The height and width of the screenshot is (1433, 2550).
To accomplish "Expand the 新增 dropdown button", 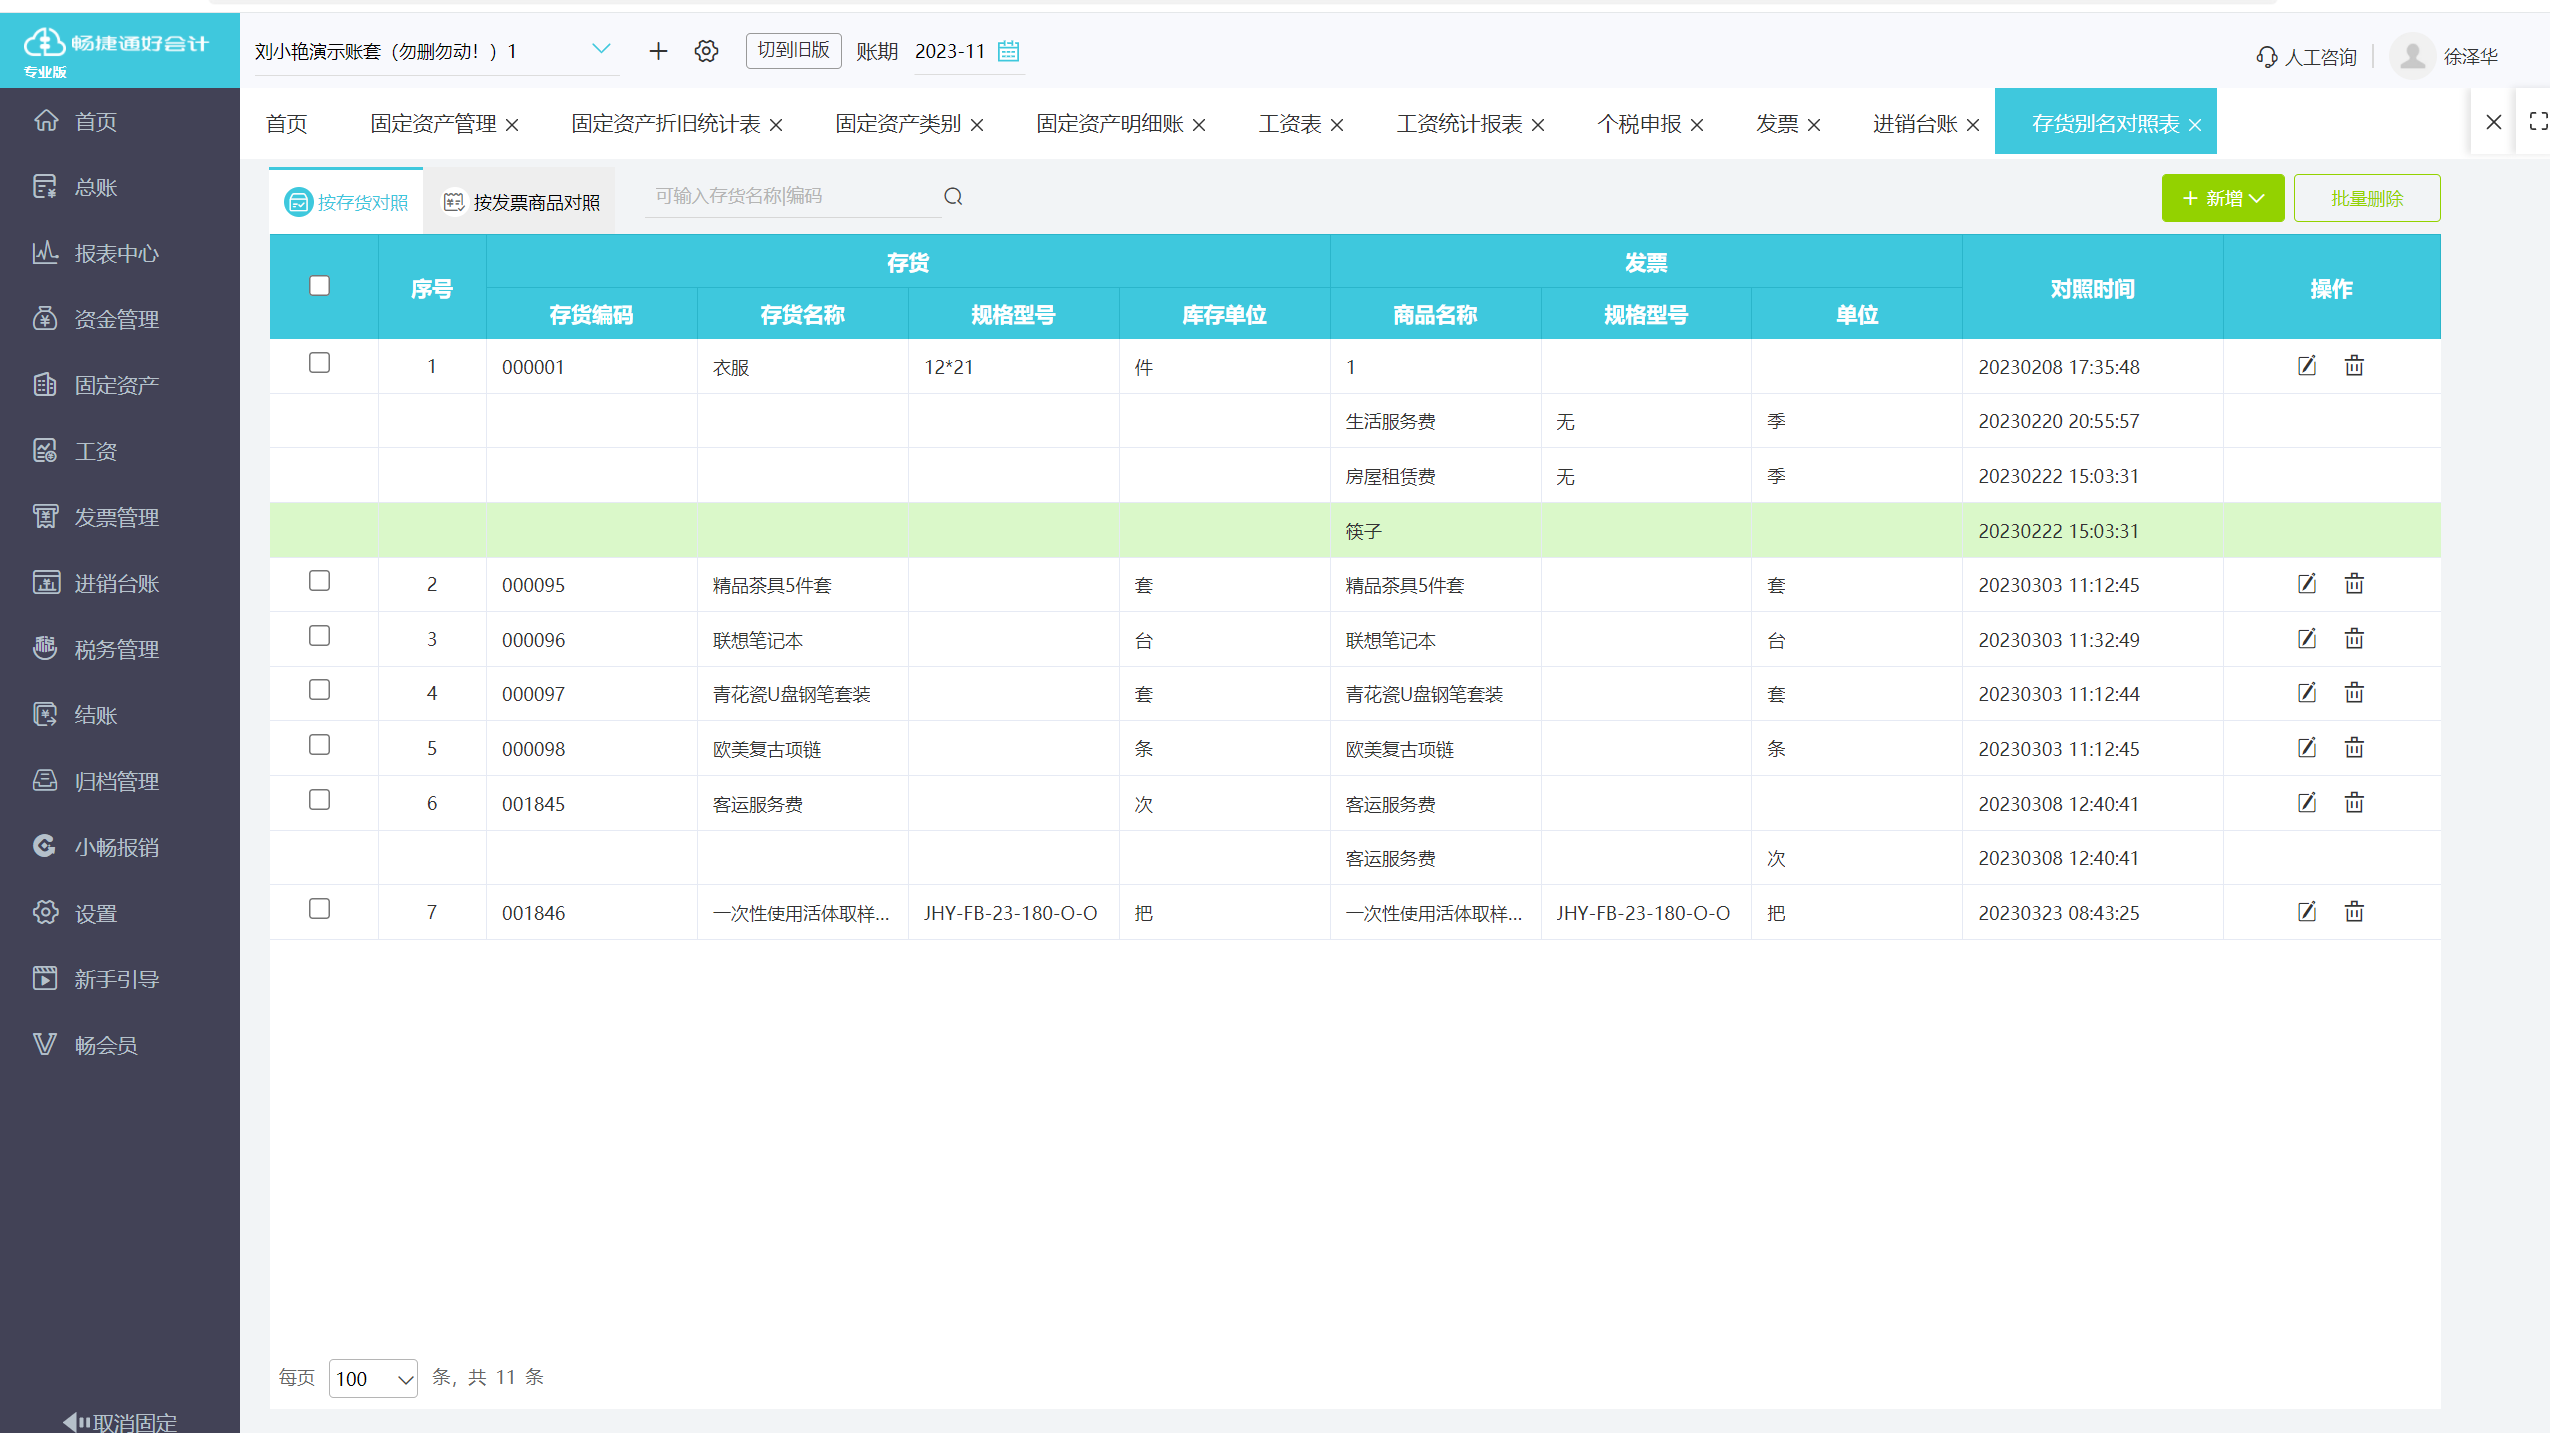I will 2263,198.
